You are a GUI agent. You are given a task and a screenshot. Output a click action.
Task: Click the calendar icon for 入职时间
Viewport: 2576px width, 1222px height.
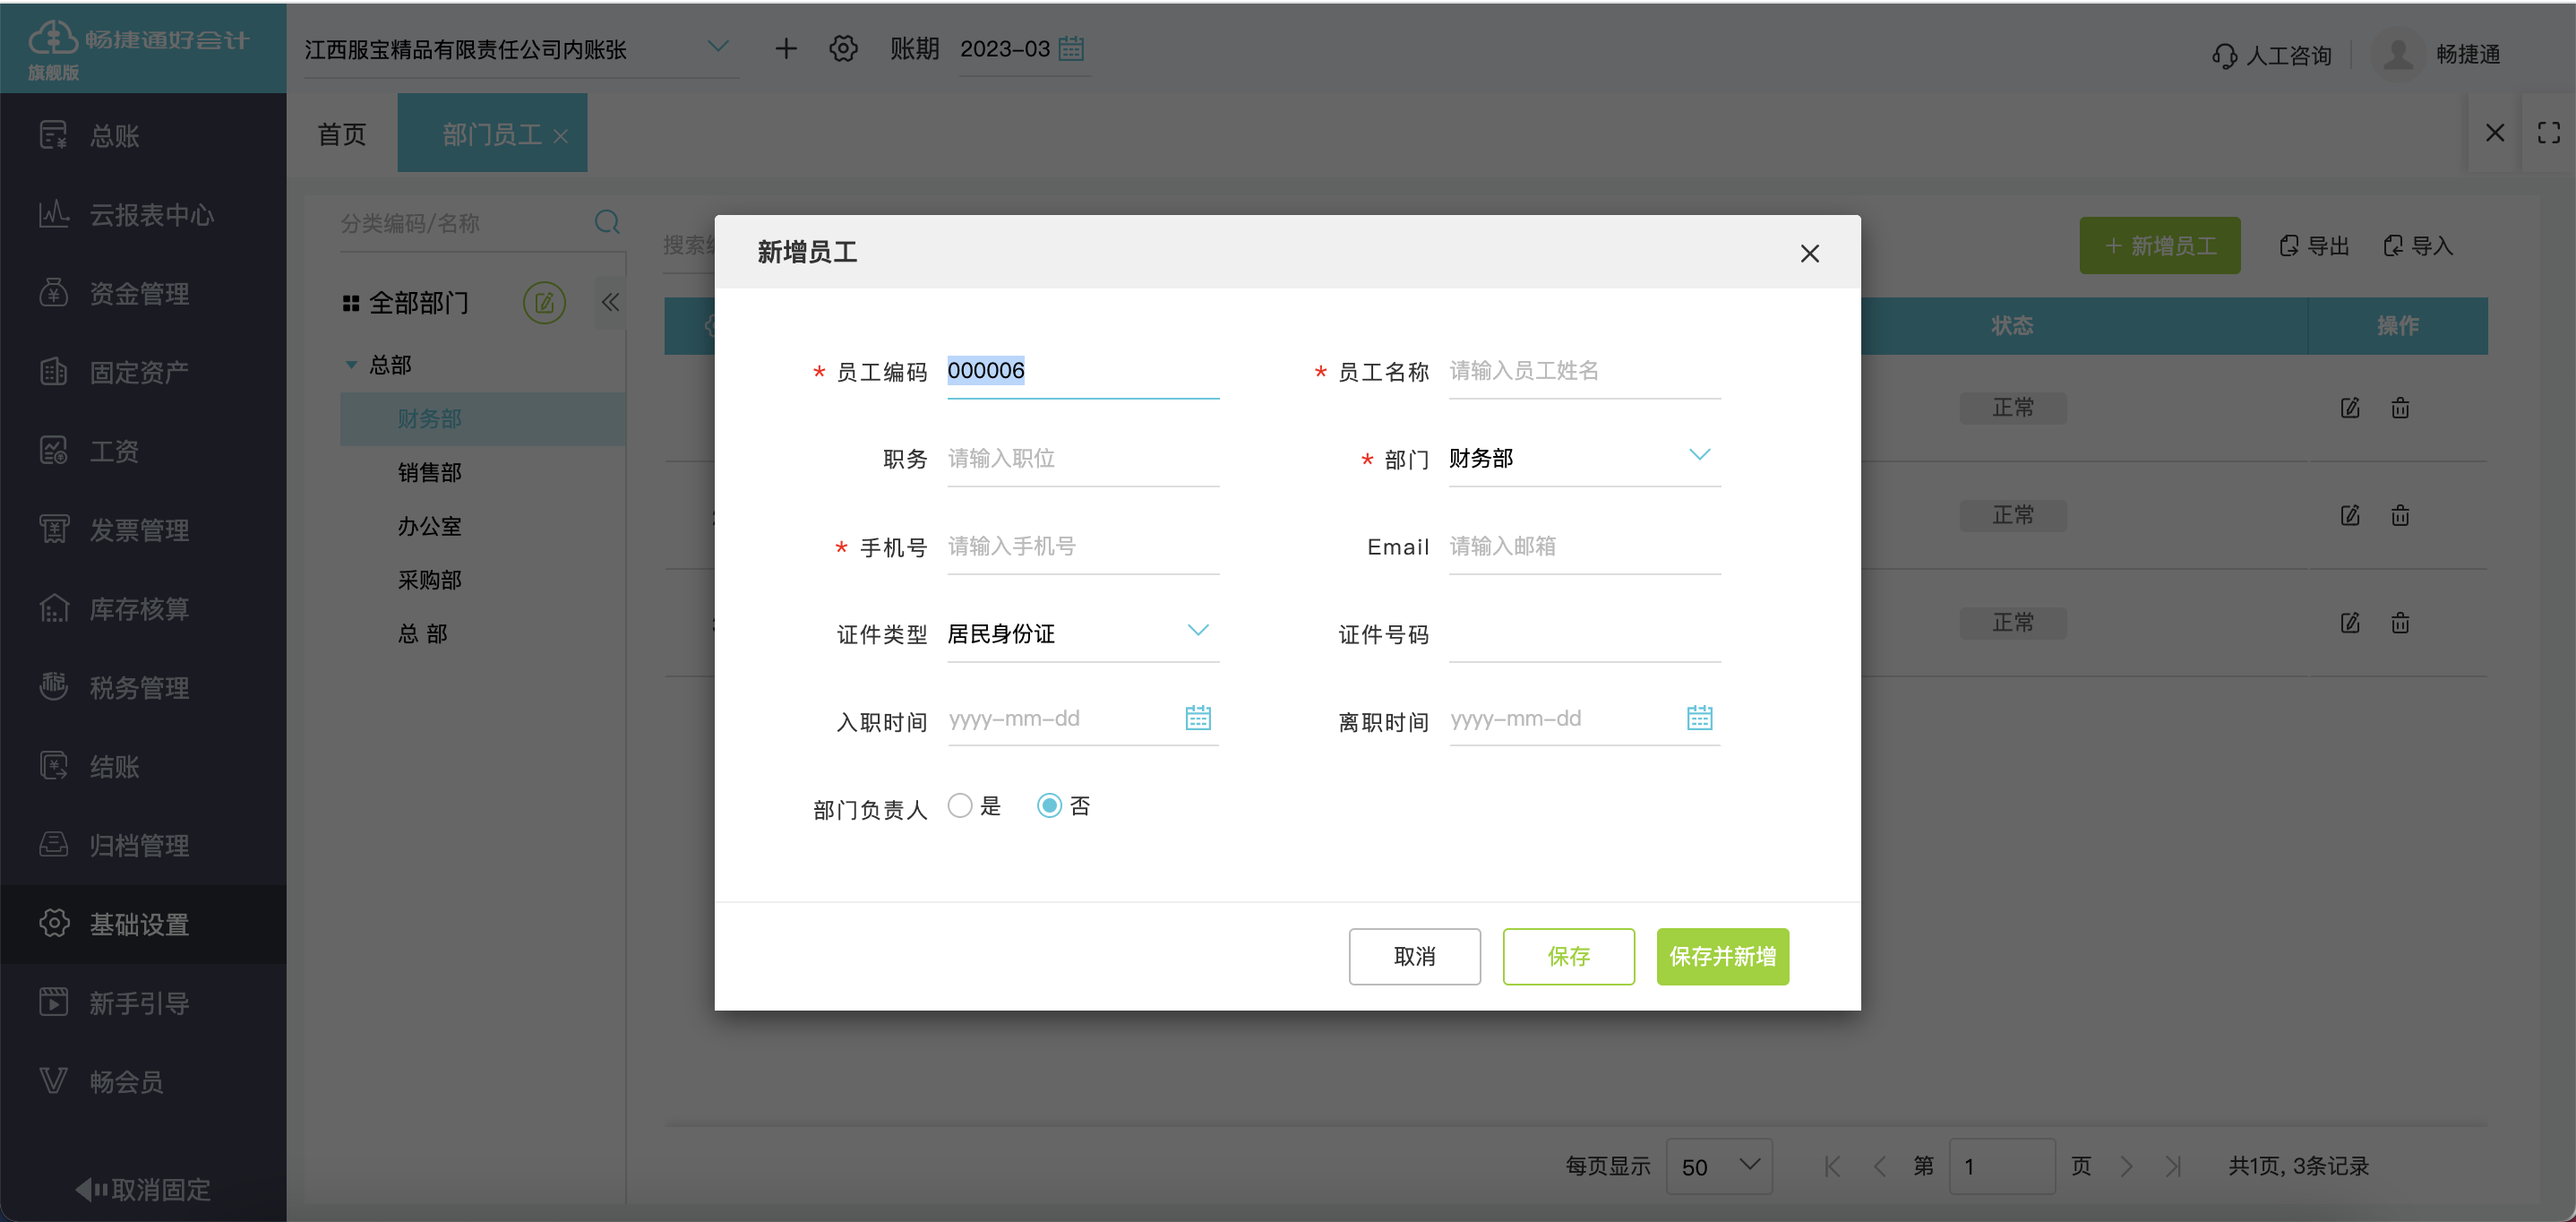tap(1199, 718)
